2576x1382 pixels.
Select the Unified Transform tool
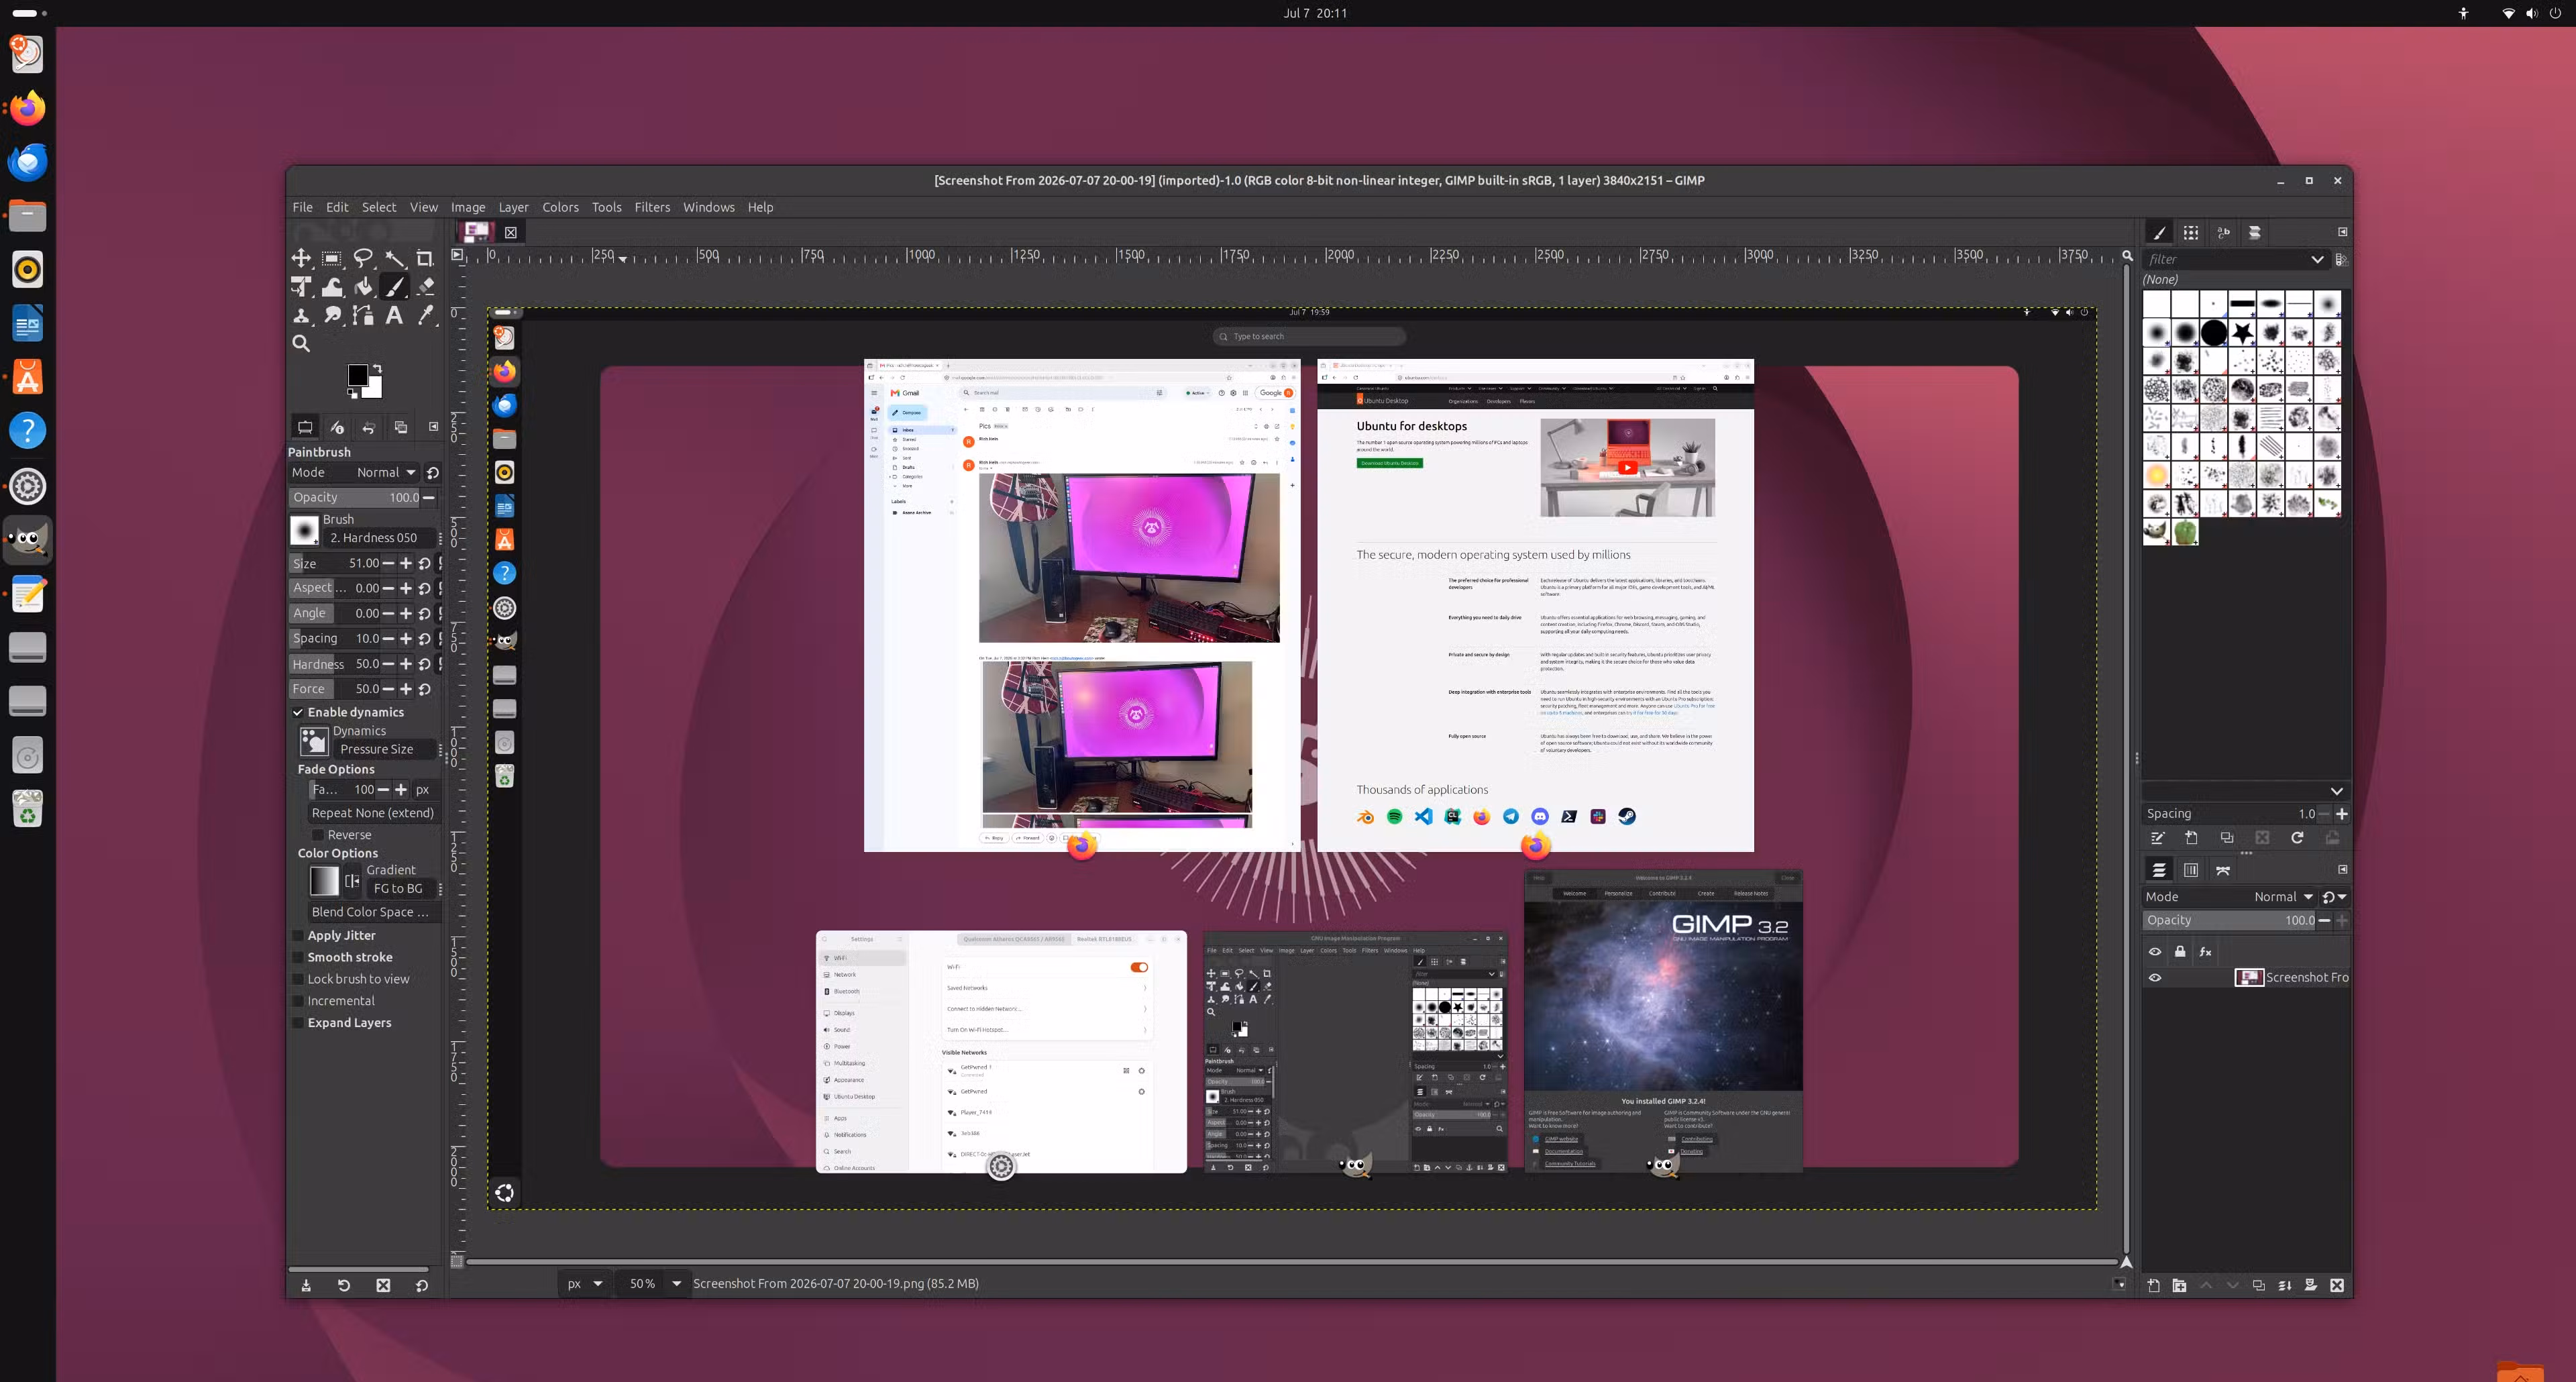click(x=301, y=287)
